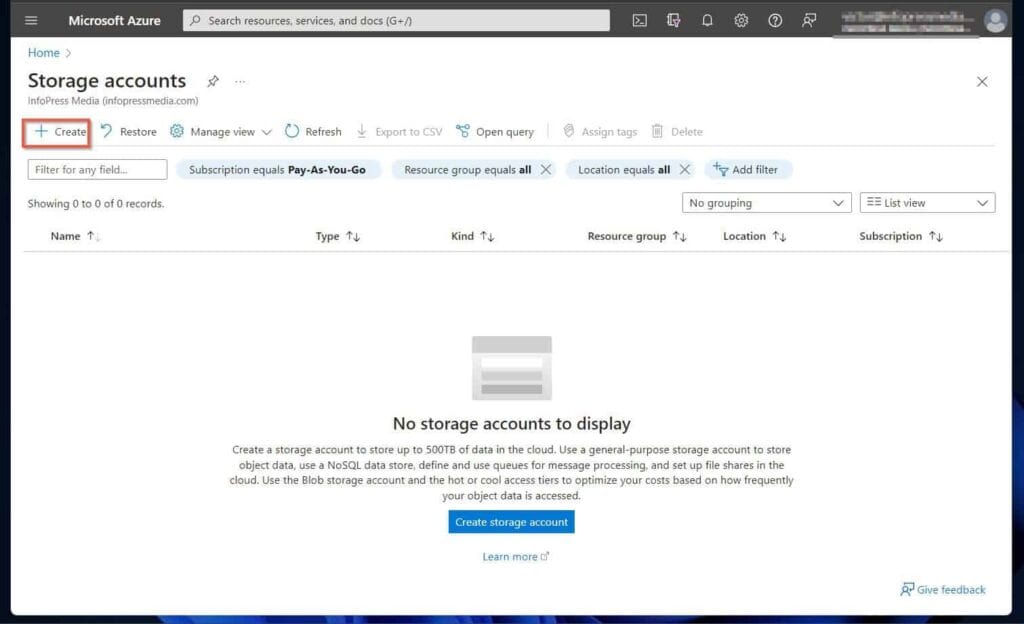
Task: Pin Storage accounts to dashboard
Action: [x=213, y=82]
